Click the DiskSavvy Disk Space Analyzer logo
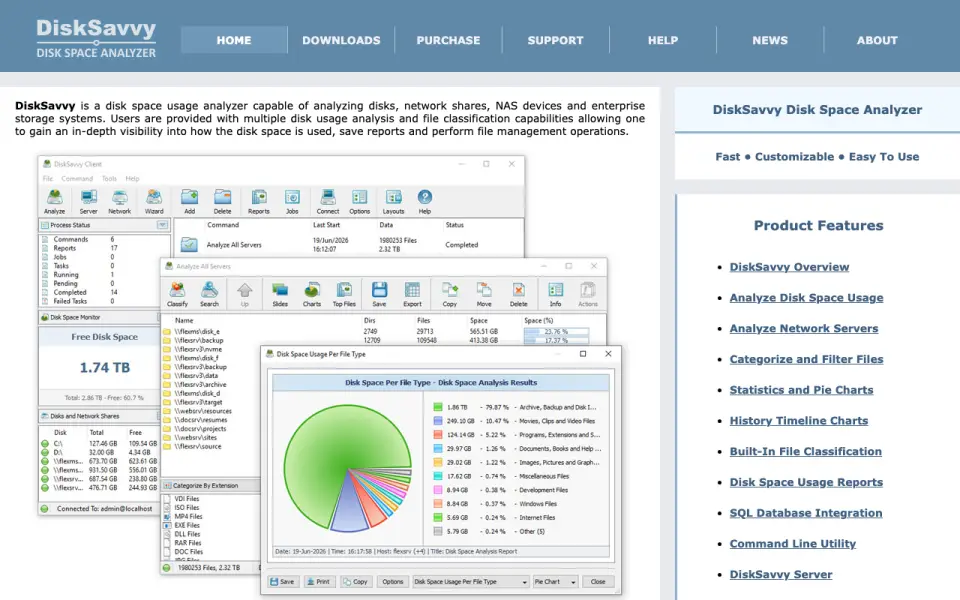The image size is (960, 600). click(x=96, y=39)
